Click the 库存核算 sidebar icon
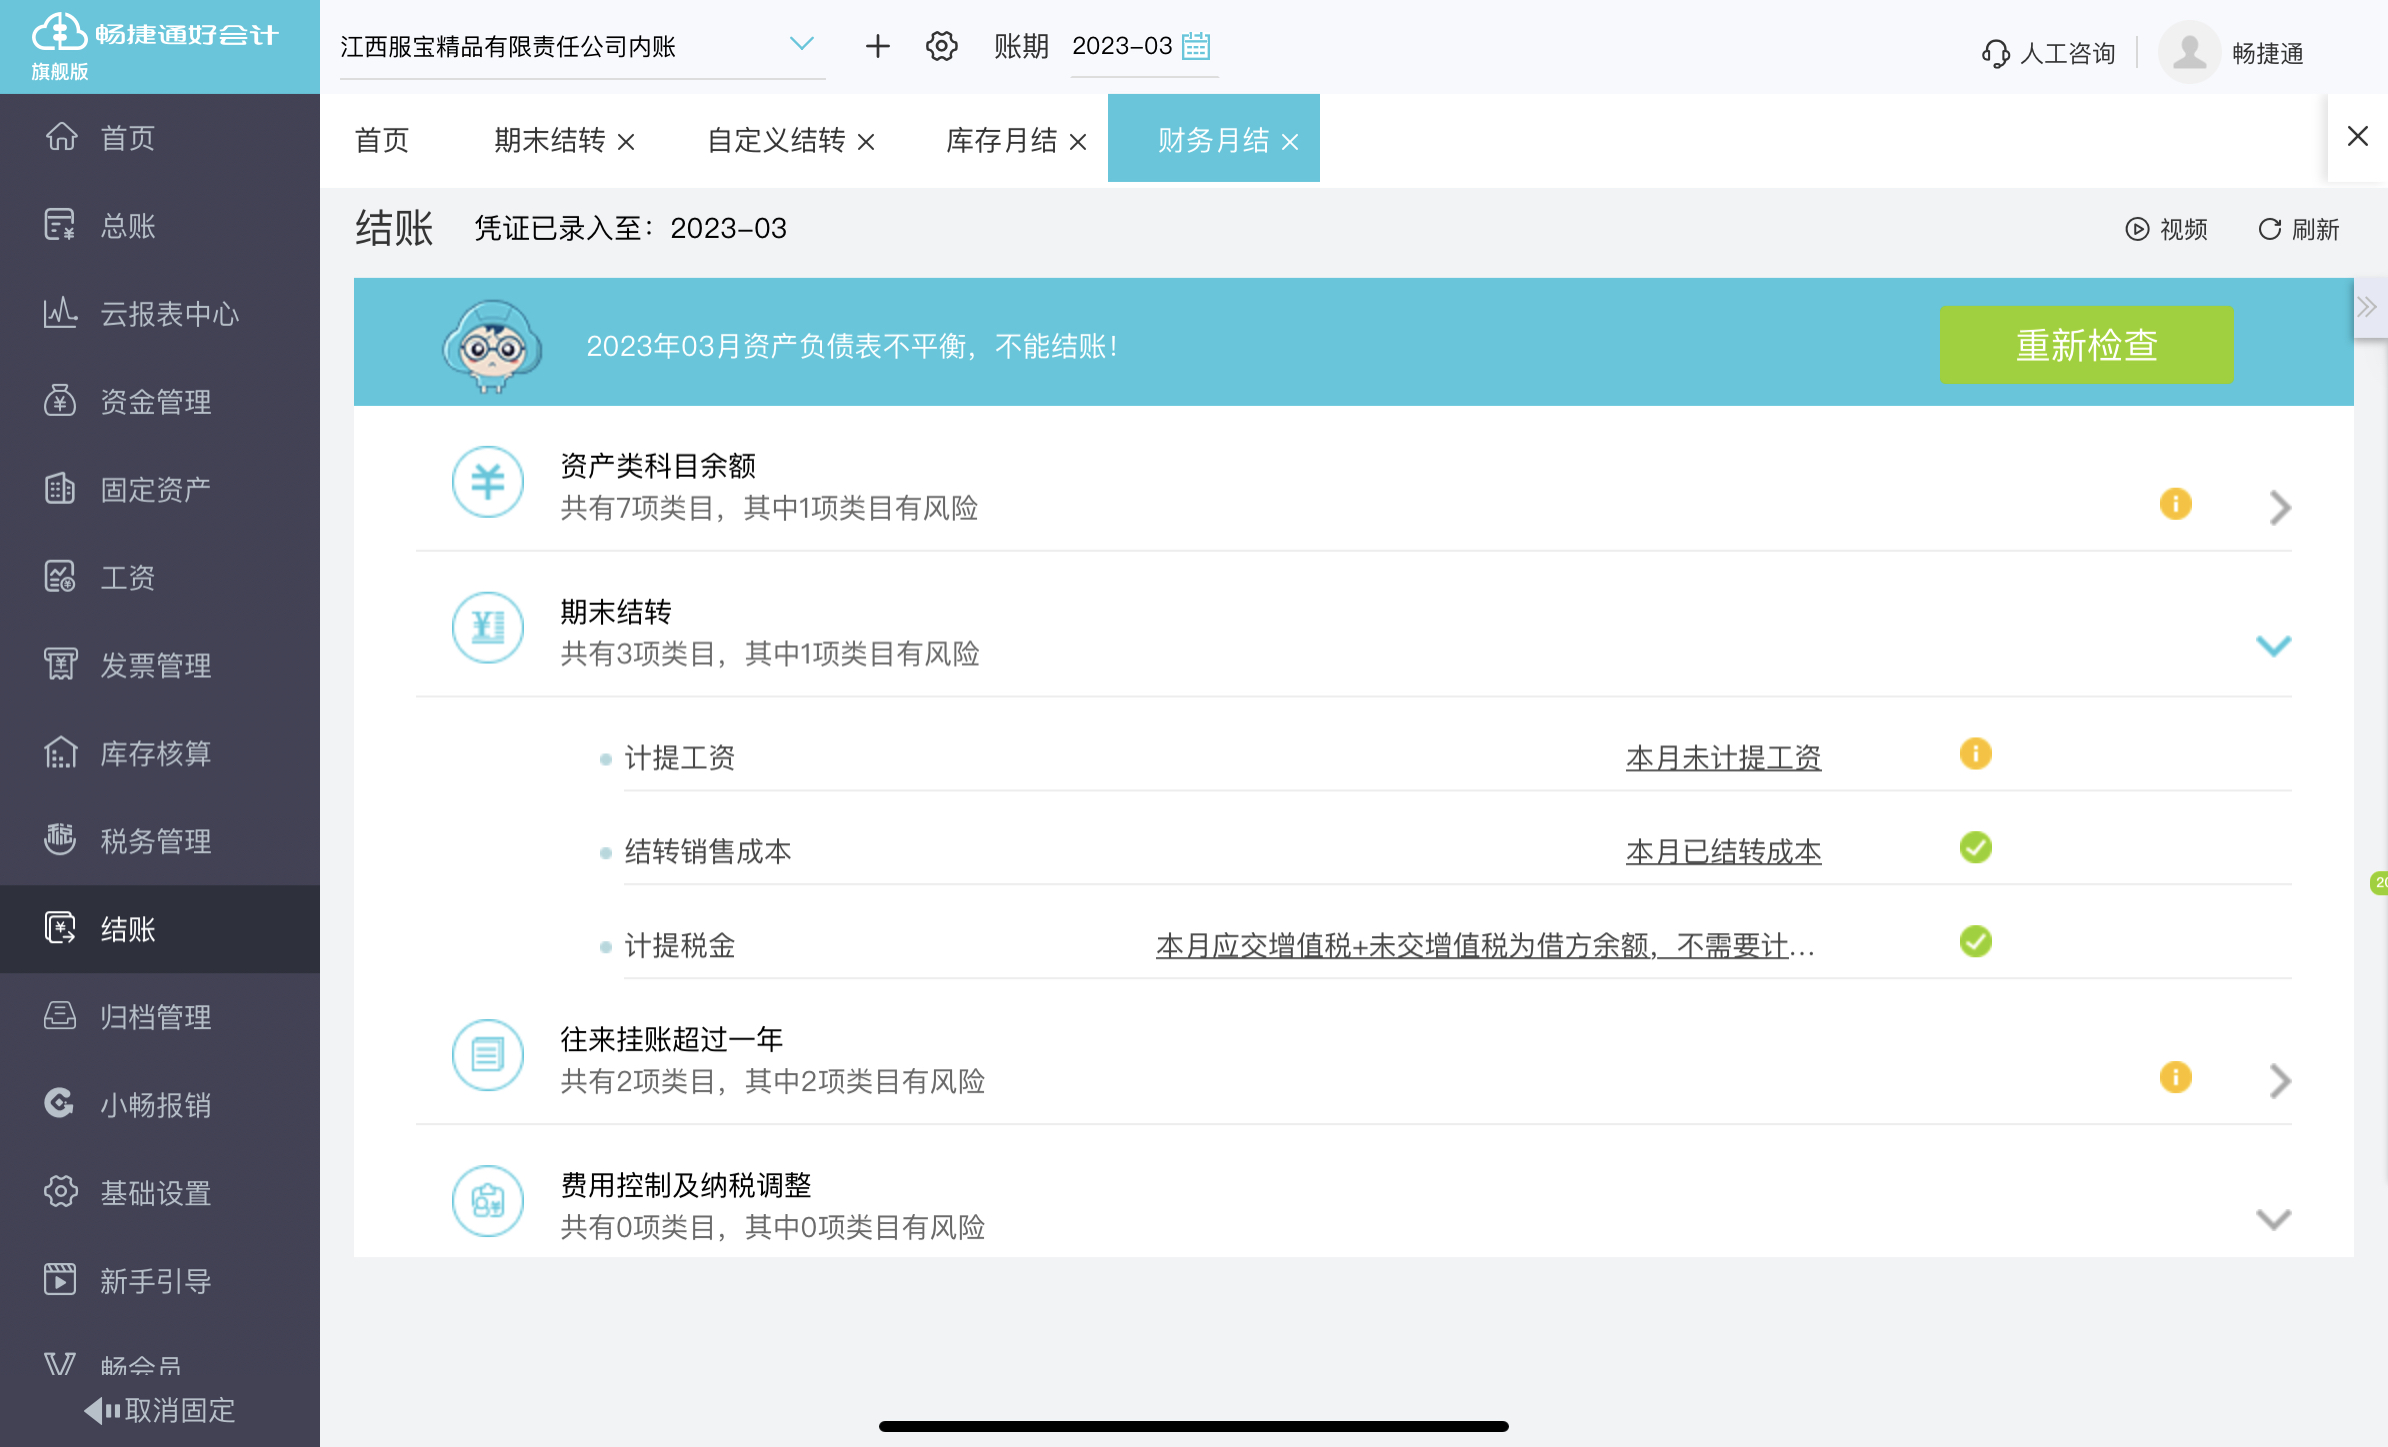The width and height of the screenshot is (2388, 1447). click(61, 753)
